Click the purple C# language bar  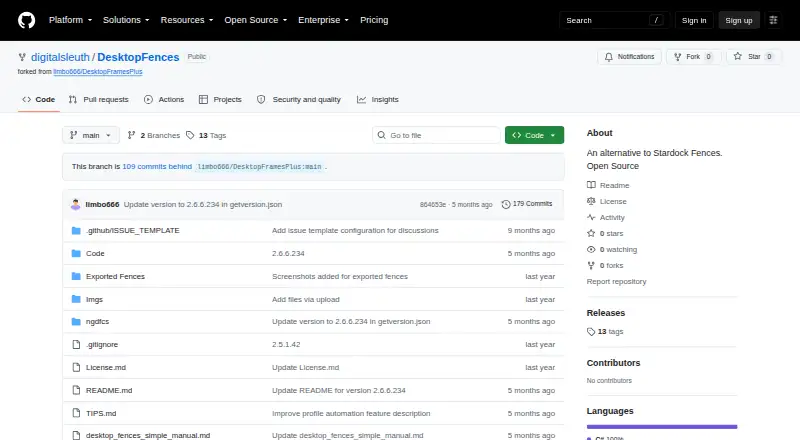662,427
